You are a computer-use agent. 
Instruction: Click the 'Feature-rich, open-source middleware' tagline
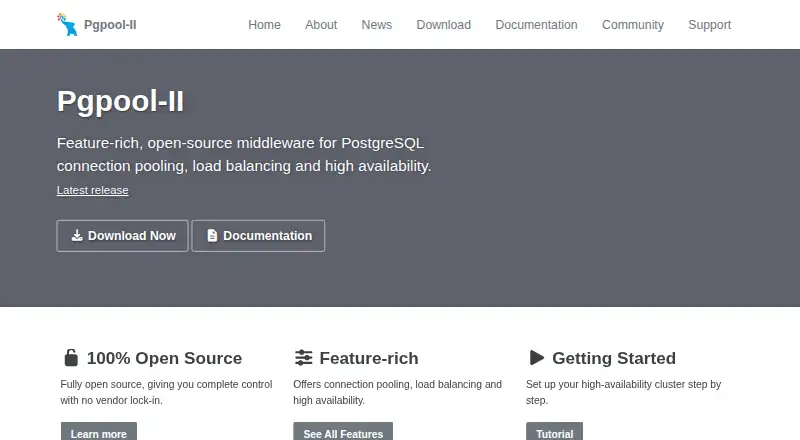click(244, 154)
